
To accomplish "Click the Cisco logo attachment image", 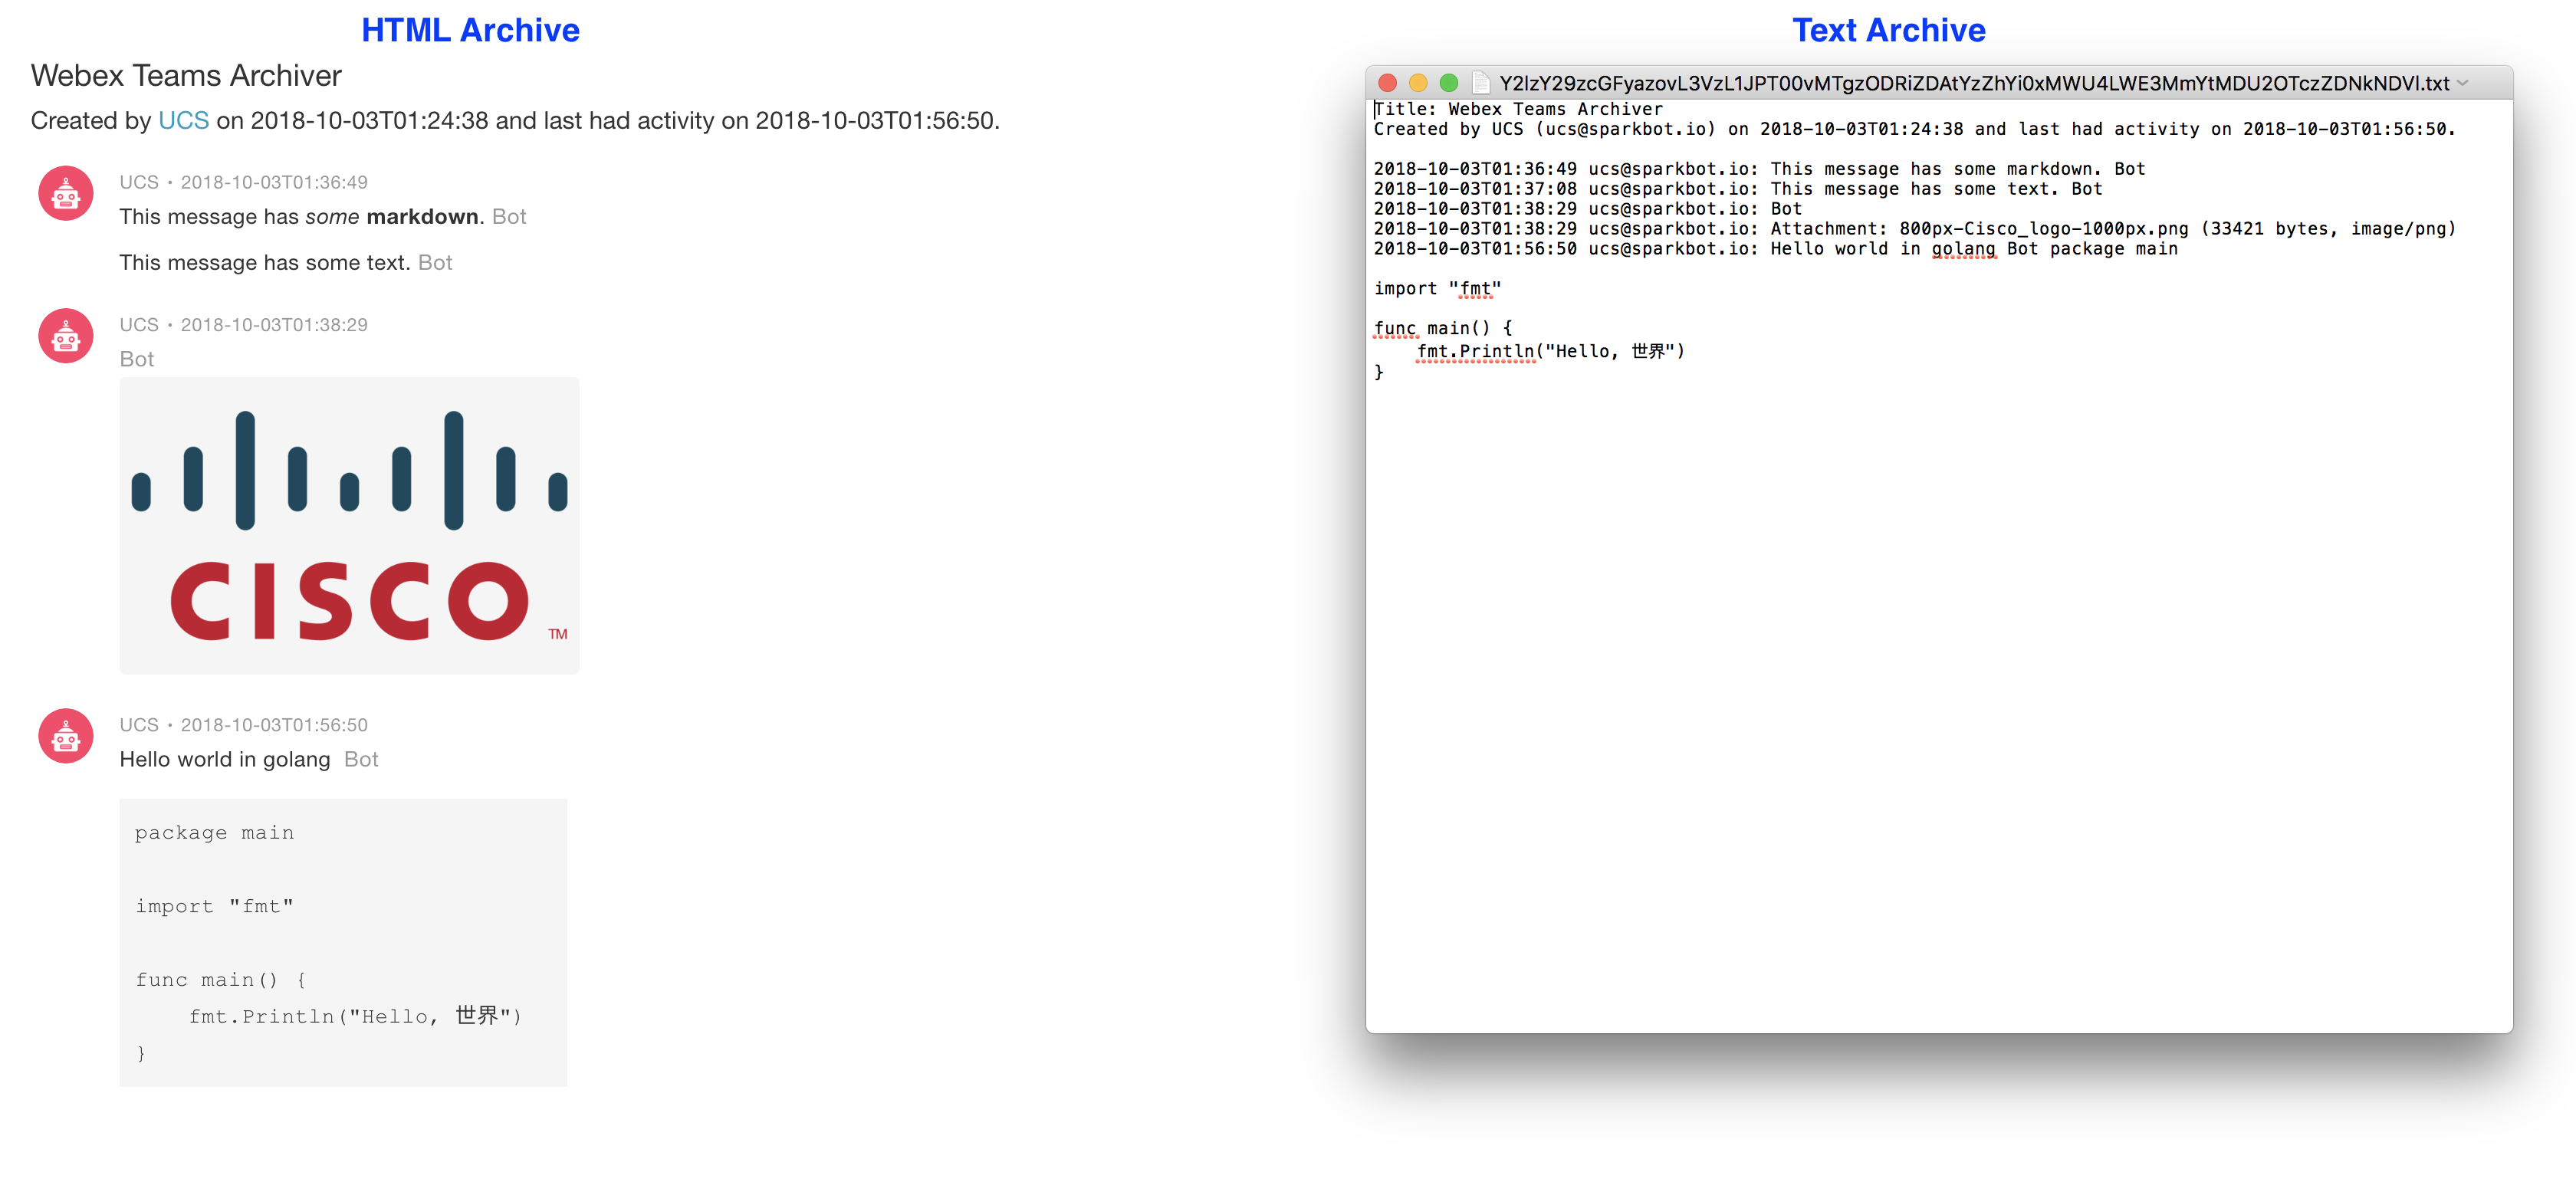I will (x=348, y=524).
